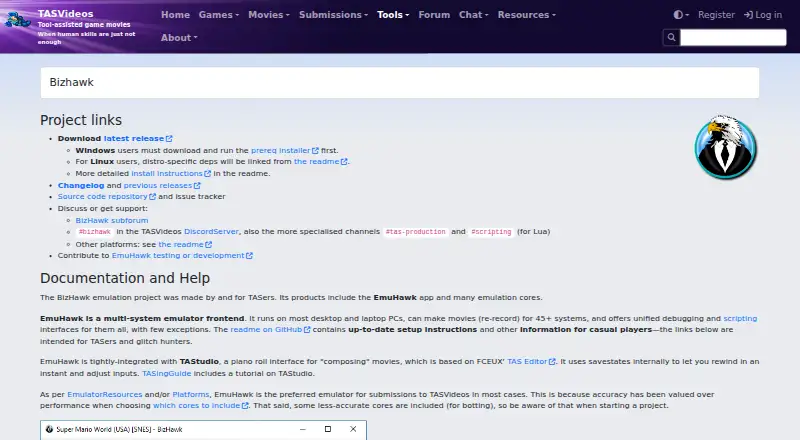Image resolution: width=800 pixels, height=440 pixels.
Task: Open the readme on GitHub link
Action: tap(266, 330)
